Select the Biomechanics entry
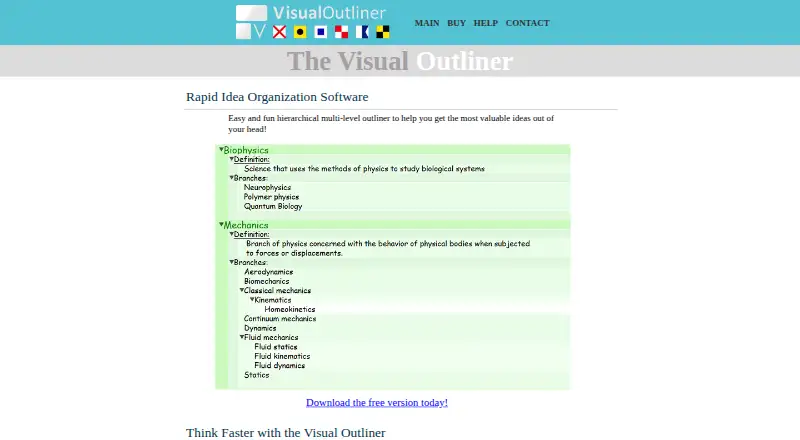 tap(266, 281)
